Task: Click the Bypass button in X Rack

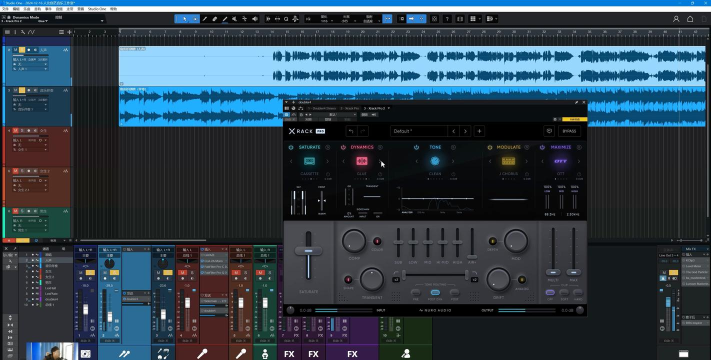Action: coord(569,131)
